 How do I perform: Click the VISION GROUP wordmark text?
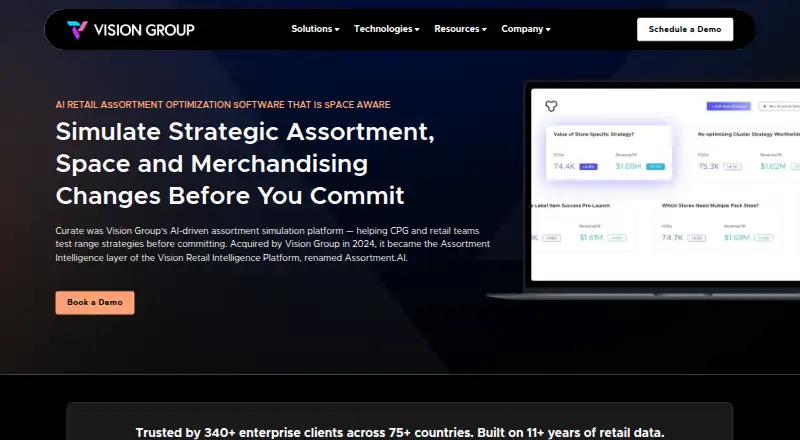144,30
